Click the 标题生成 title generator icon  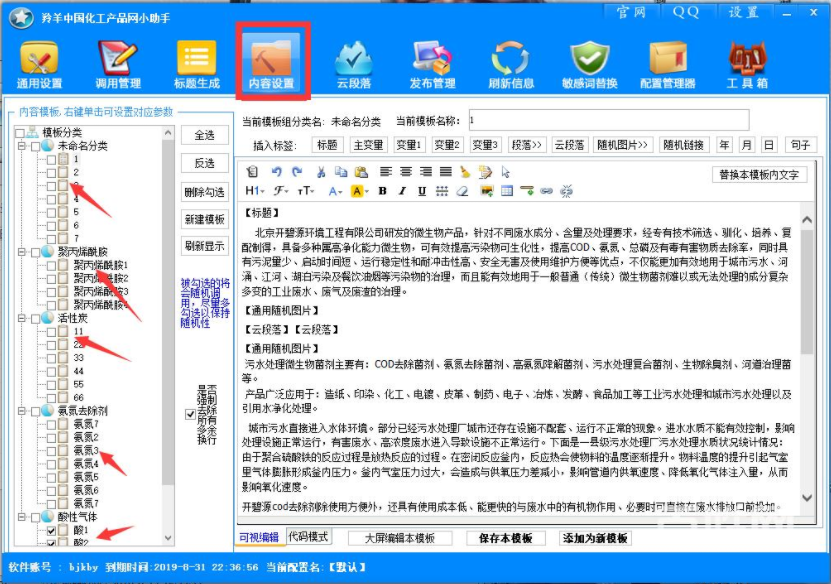196,66
